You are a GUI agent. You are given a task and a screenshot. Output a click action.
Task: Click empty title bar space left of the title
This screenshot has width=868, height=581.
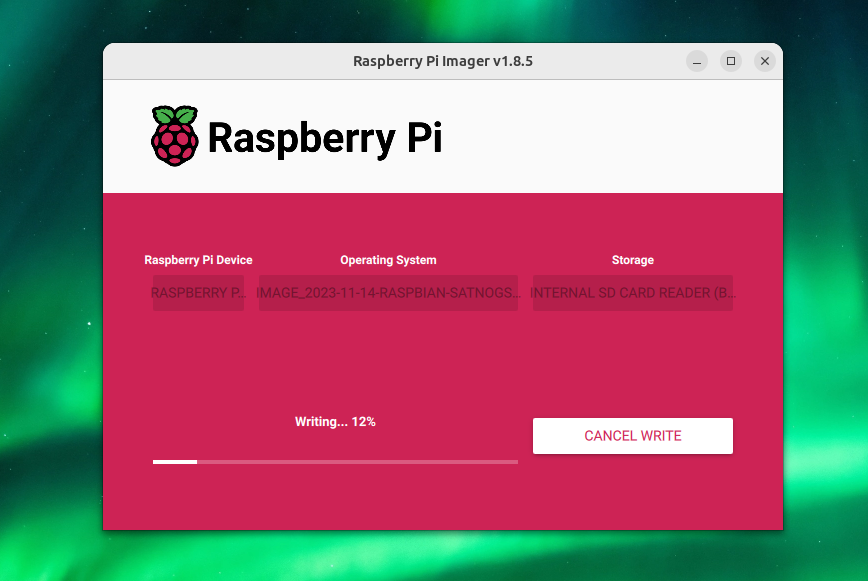tap(220, 61)
